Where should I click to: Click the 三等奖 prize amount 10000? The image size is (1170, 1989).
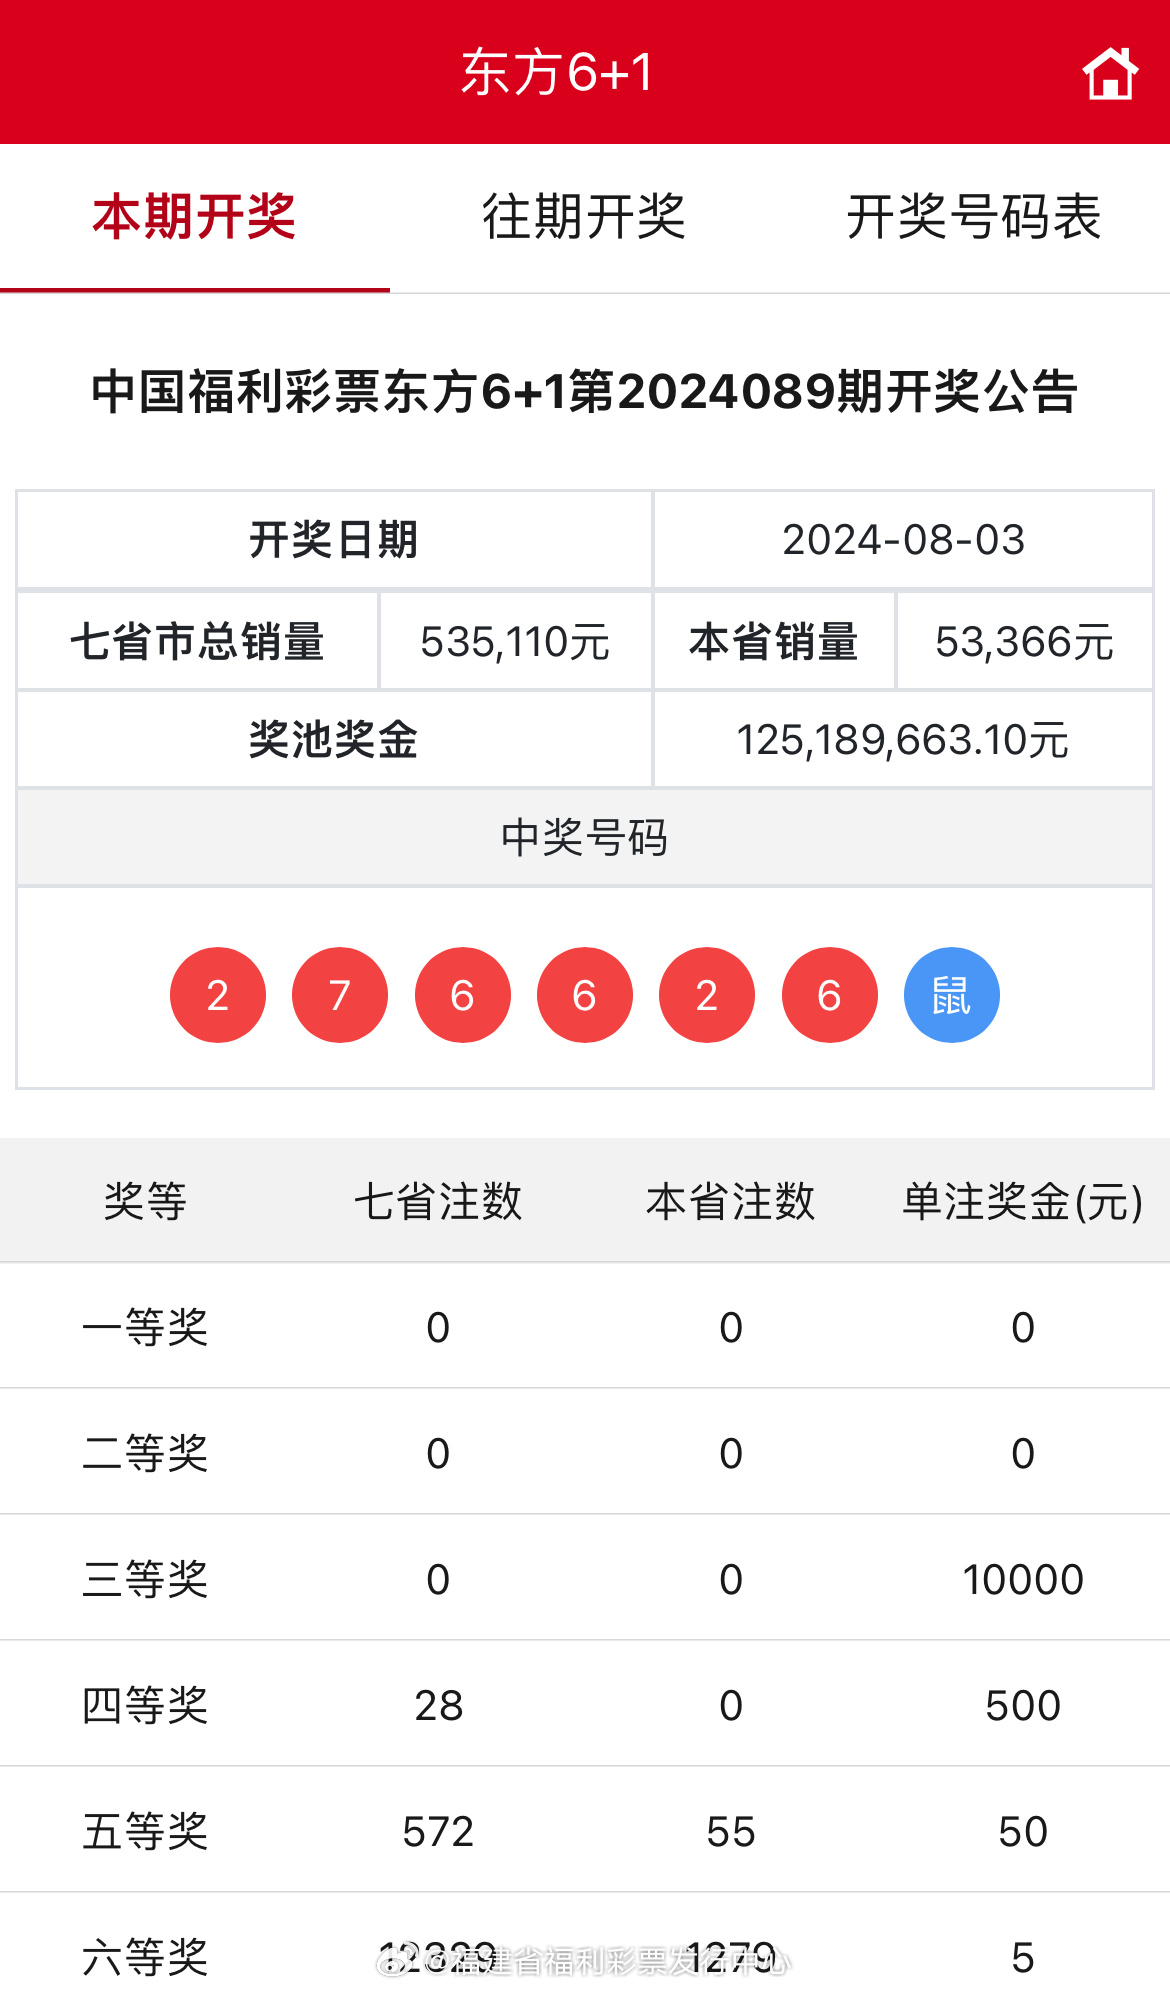(x=1022, y=1580)
